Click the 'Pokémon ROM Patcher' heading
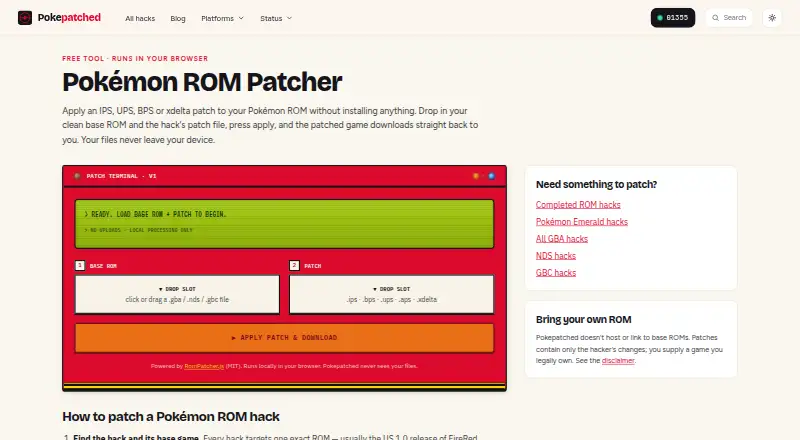800x440 pixels. pyautogui.click(x=202, y=82)
